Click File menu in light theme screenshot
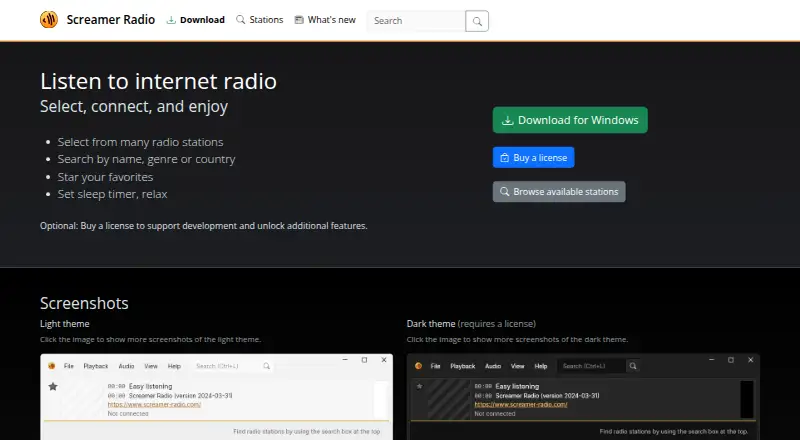 click(69, 366)
